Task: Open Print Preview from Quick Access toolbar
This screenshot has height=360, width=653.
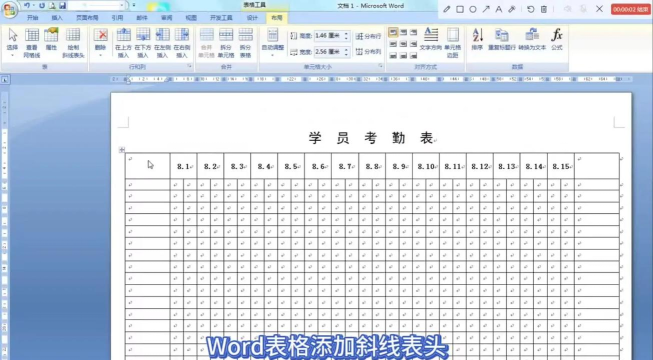Action: tap(52, 5)
